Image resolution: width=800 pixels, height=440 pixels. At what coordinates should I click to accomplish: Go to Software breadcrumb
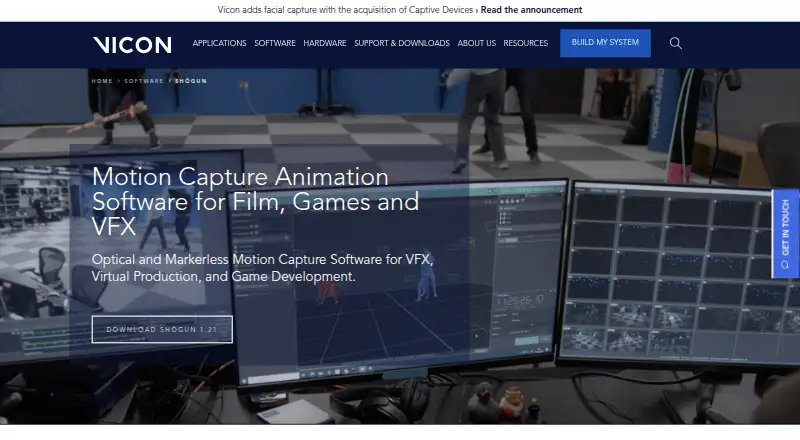point(144,81)
